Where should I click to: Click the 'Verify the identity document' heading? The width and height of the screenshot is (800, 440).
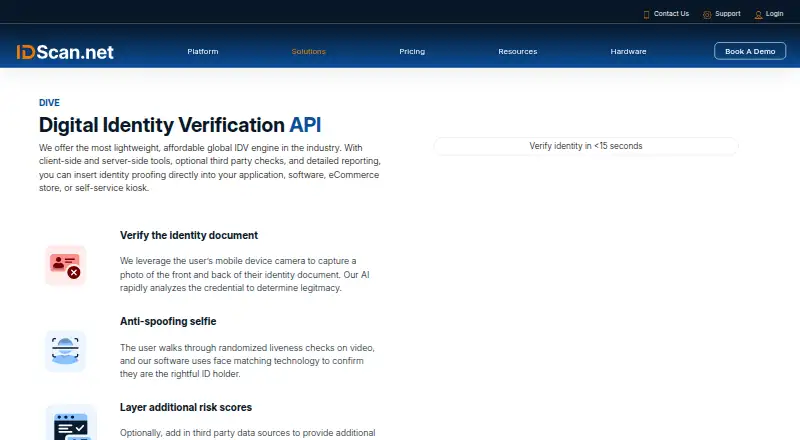189,235
